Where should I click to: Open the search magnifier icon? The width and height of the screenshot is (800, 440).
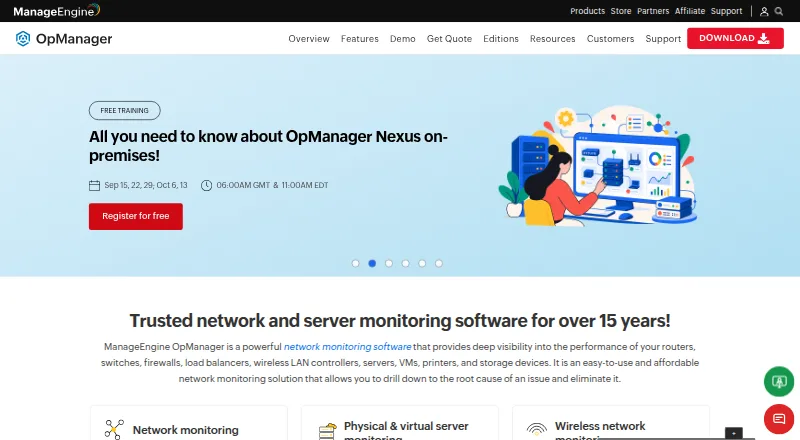779,11
